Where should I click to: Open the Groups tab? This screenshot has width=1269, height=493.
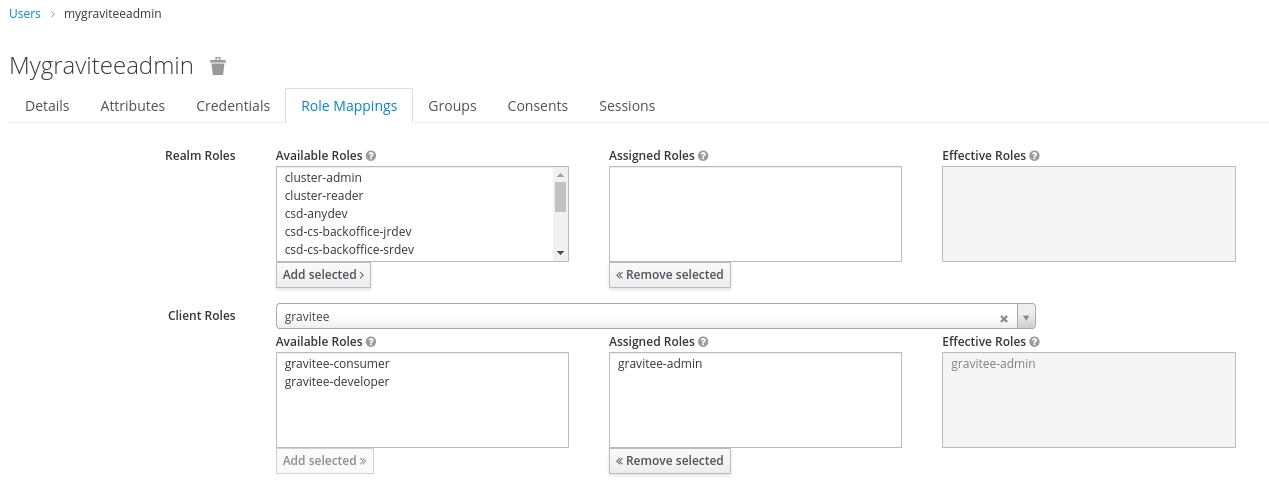click(x=452, y=106)
